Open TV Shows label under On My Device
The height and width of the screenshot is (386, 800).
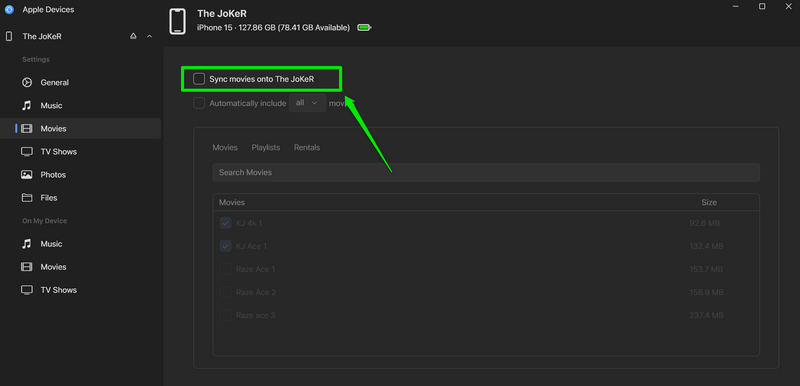[59, 290]
